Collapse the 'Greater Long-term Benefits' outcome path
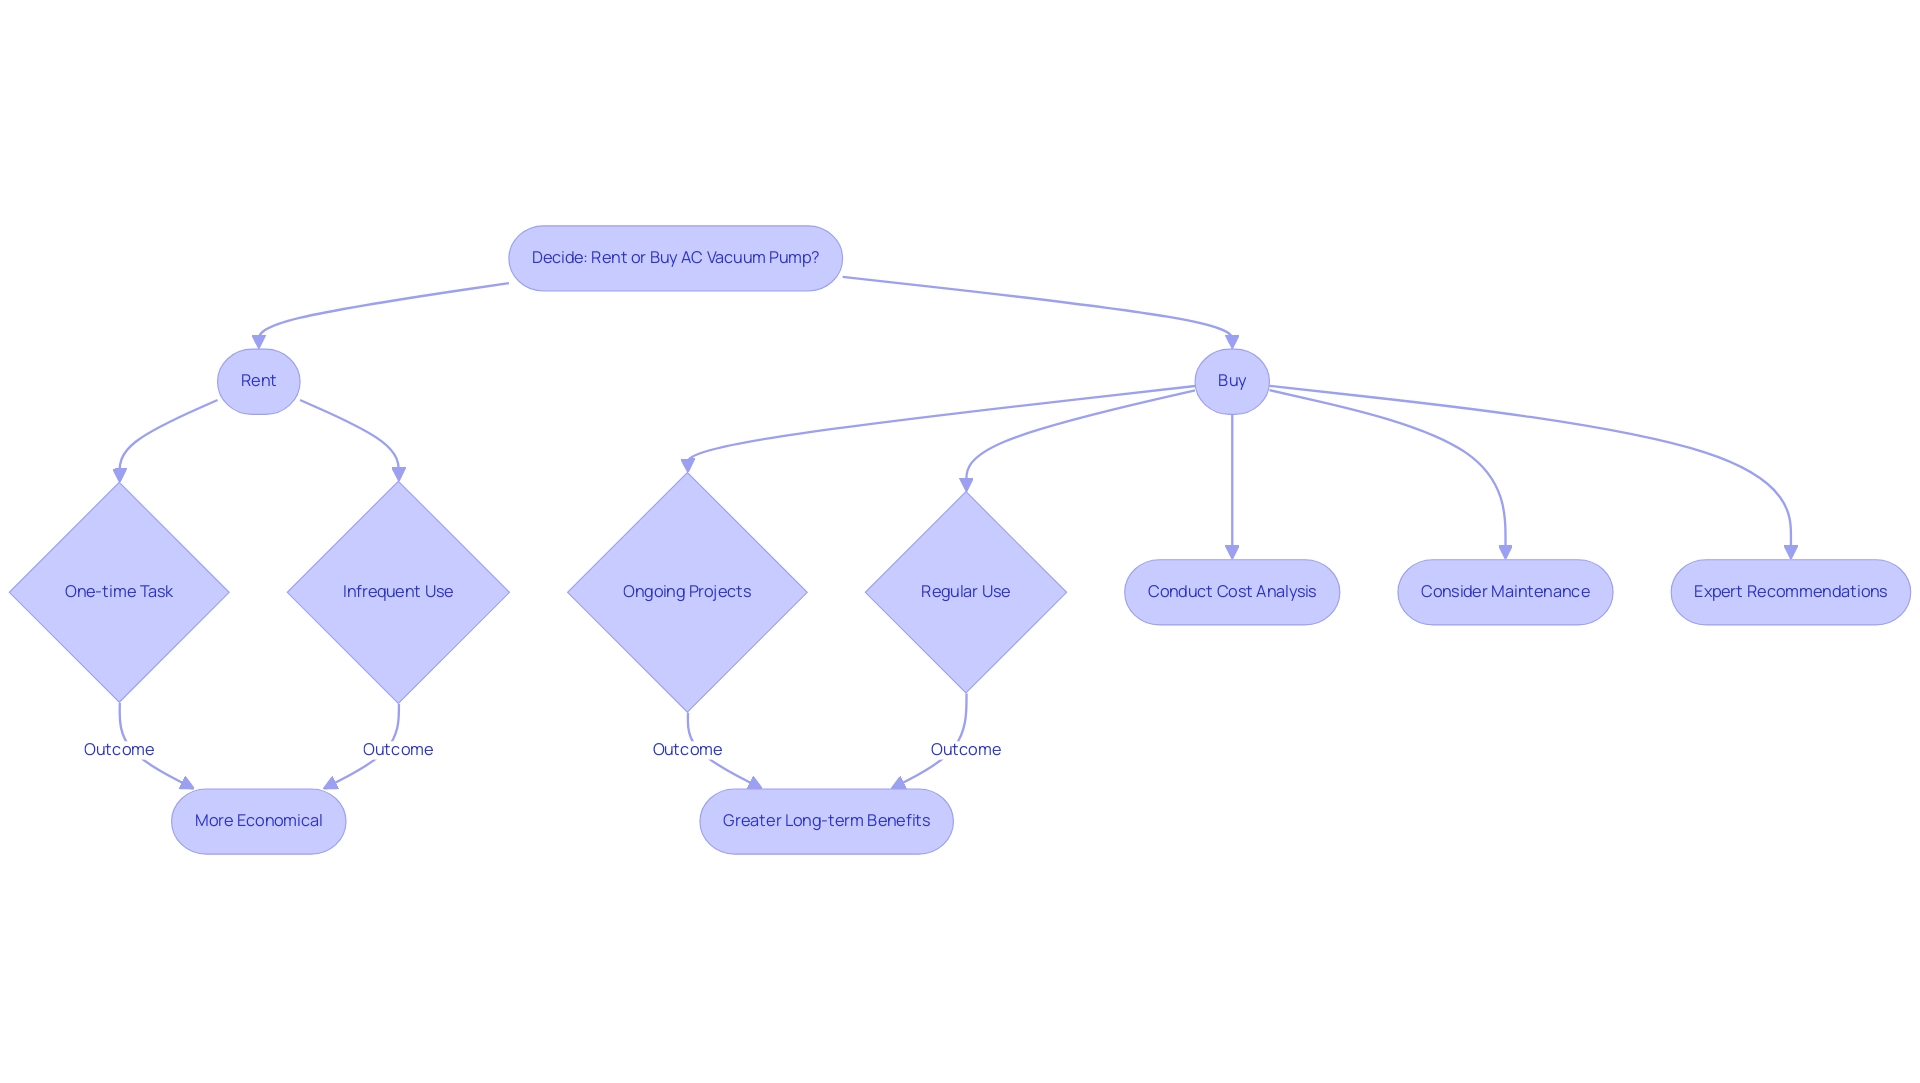Screen dimensions: 1920x1083 [825, 819]
